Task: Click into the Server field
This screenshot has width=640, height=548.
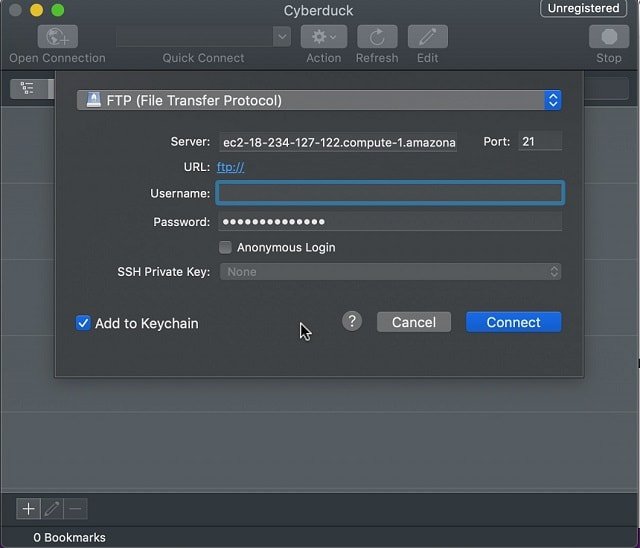Action: 338,142
